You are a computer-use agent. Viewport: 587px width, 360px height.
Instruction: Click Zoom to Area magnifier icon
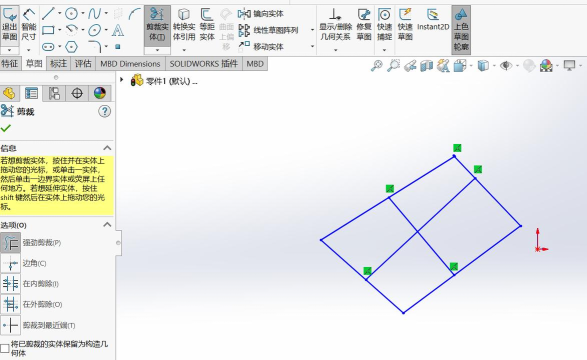click(x=393, y=66)
